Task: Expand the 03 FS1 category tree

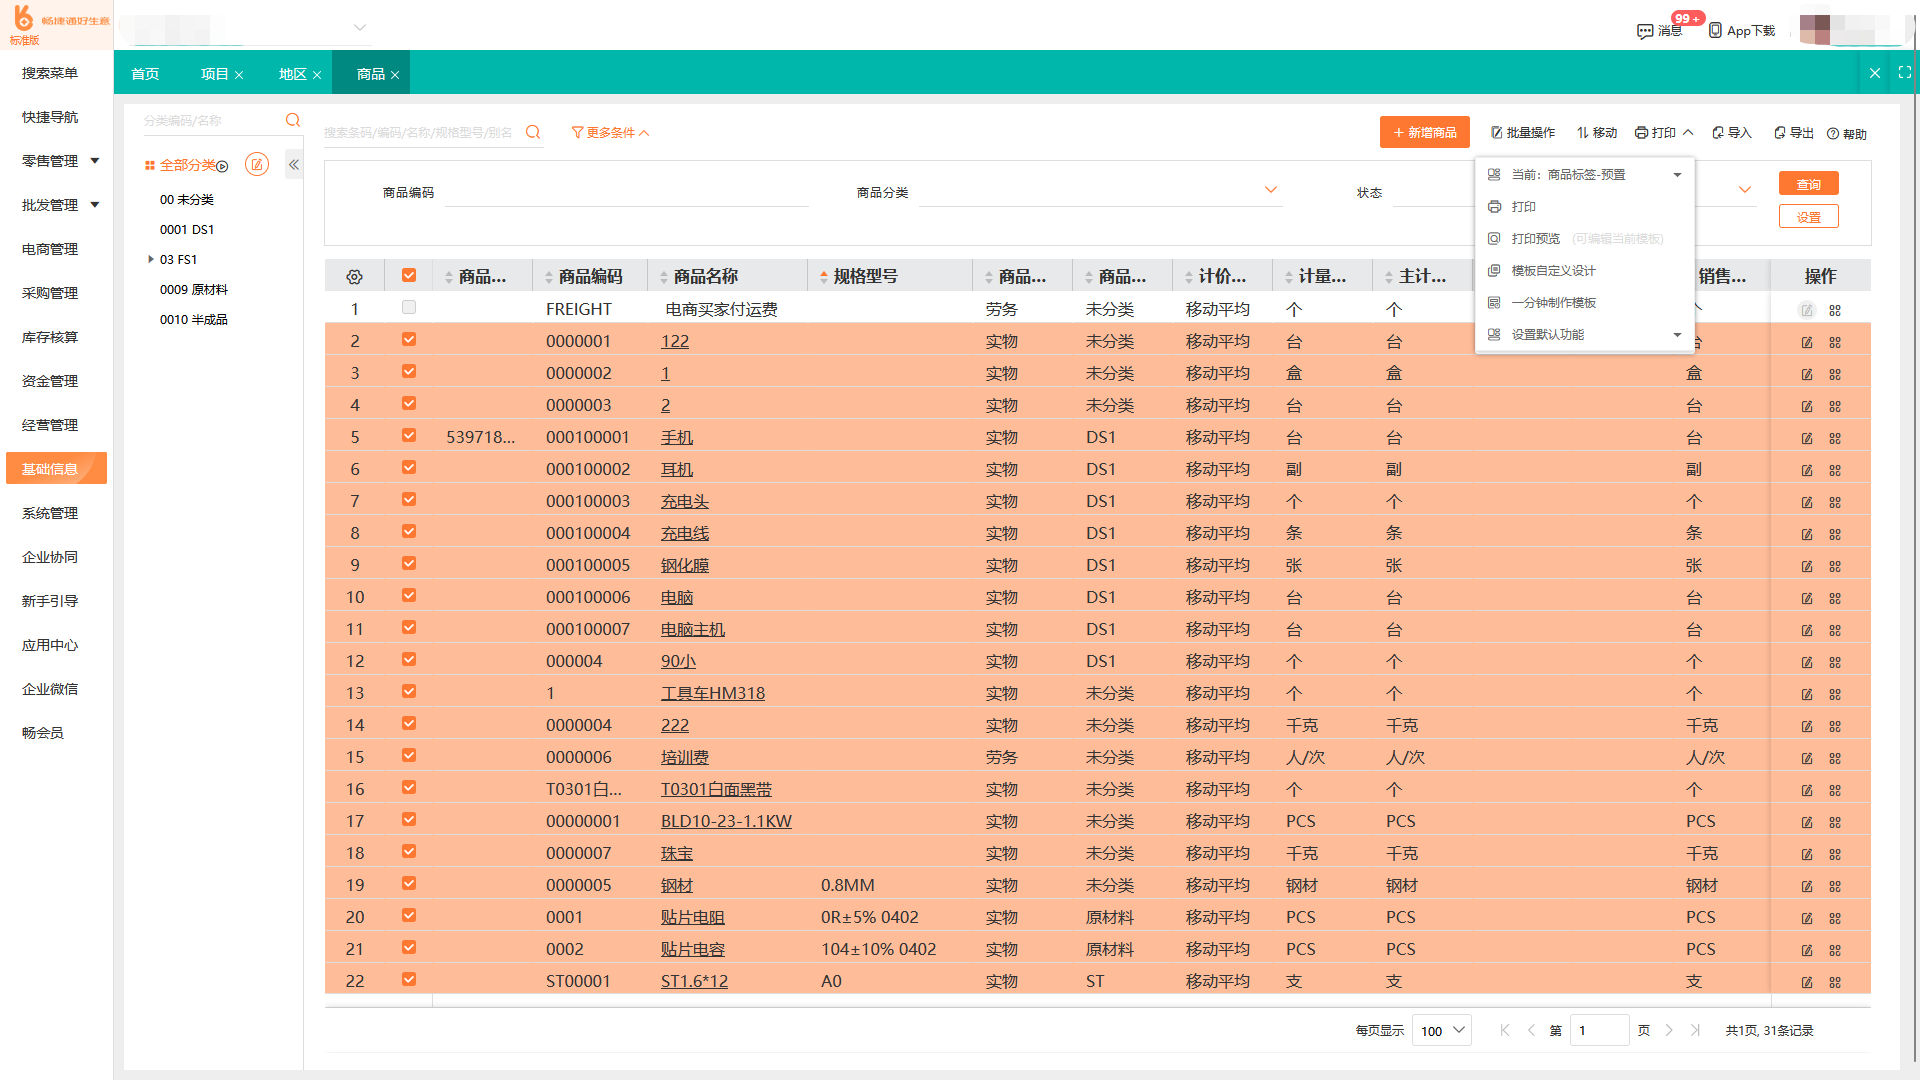Action: pos(149,258)
